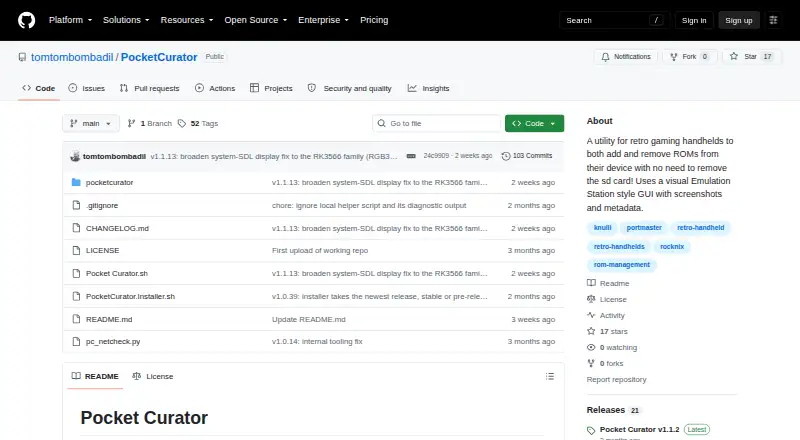Focus the header Search field

coord(614,20)
